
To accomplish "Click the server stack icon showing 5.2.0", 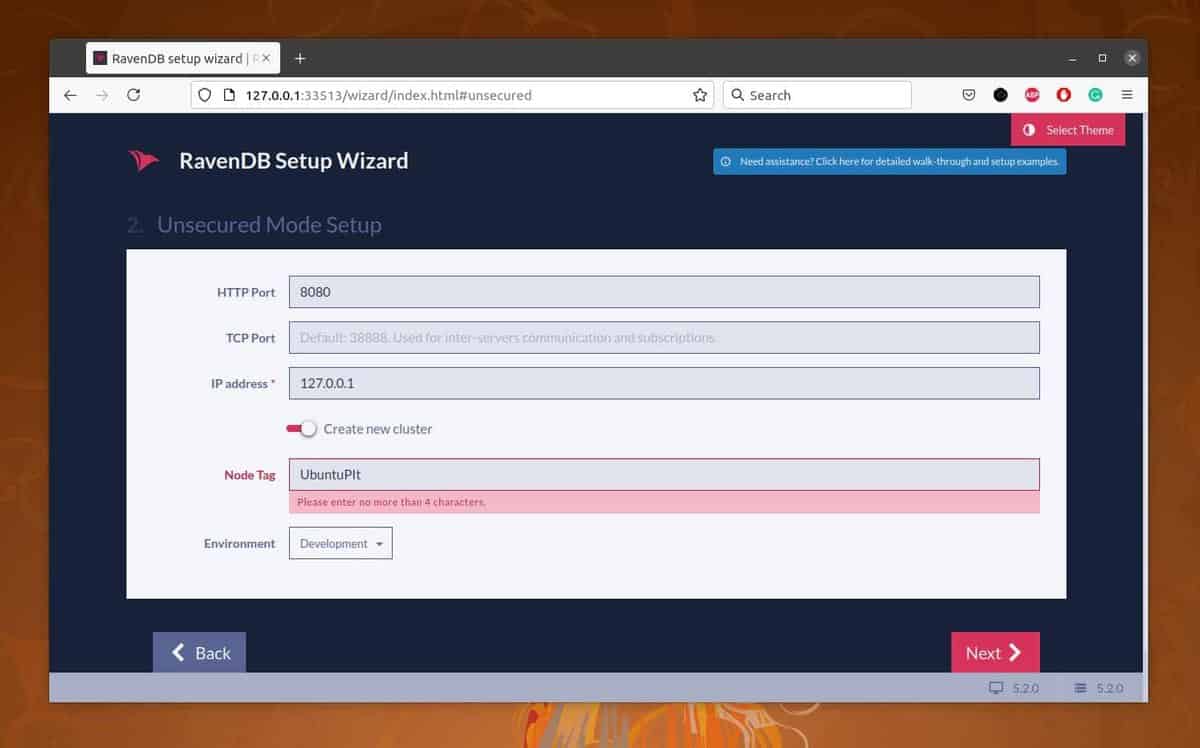I will tap(1080, 688).
